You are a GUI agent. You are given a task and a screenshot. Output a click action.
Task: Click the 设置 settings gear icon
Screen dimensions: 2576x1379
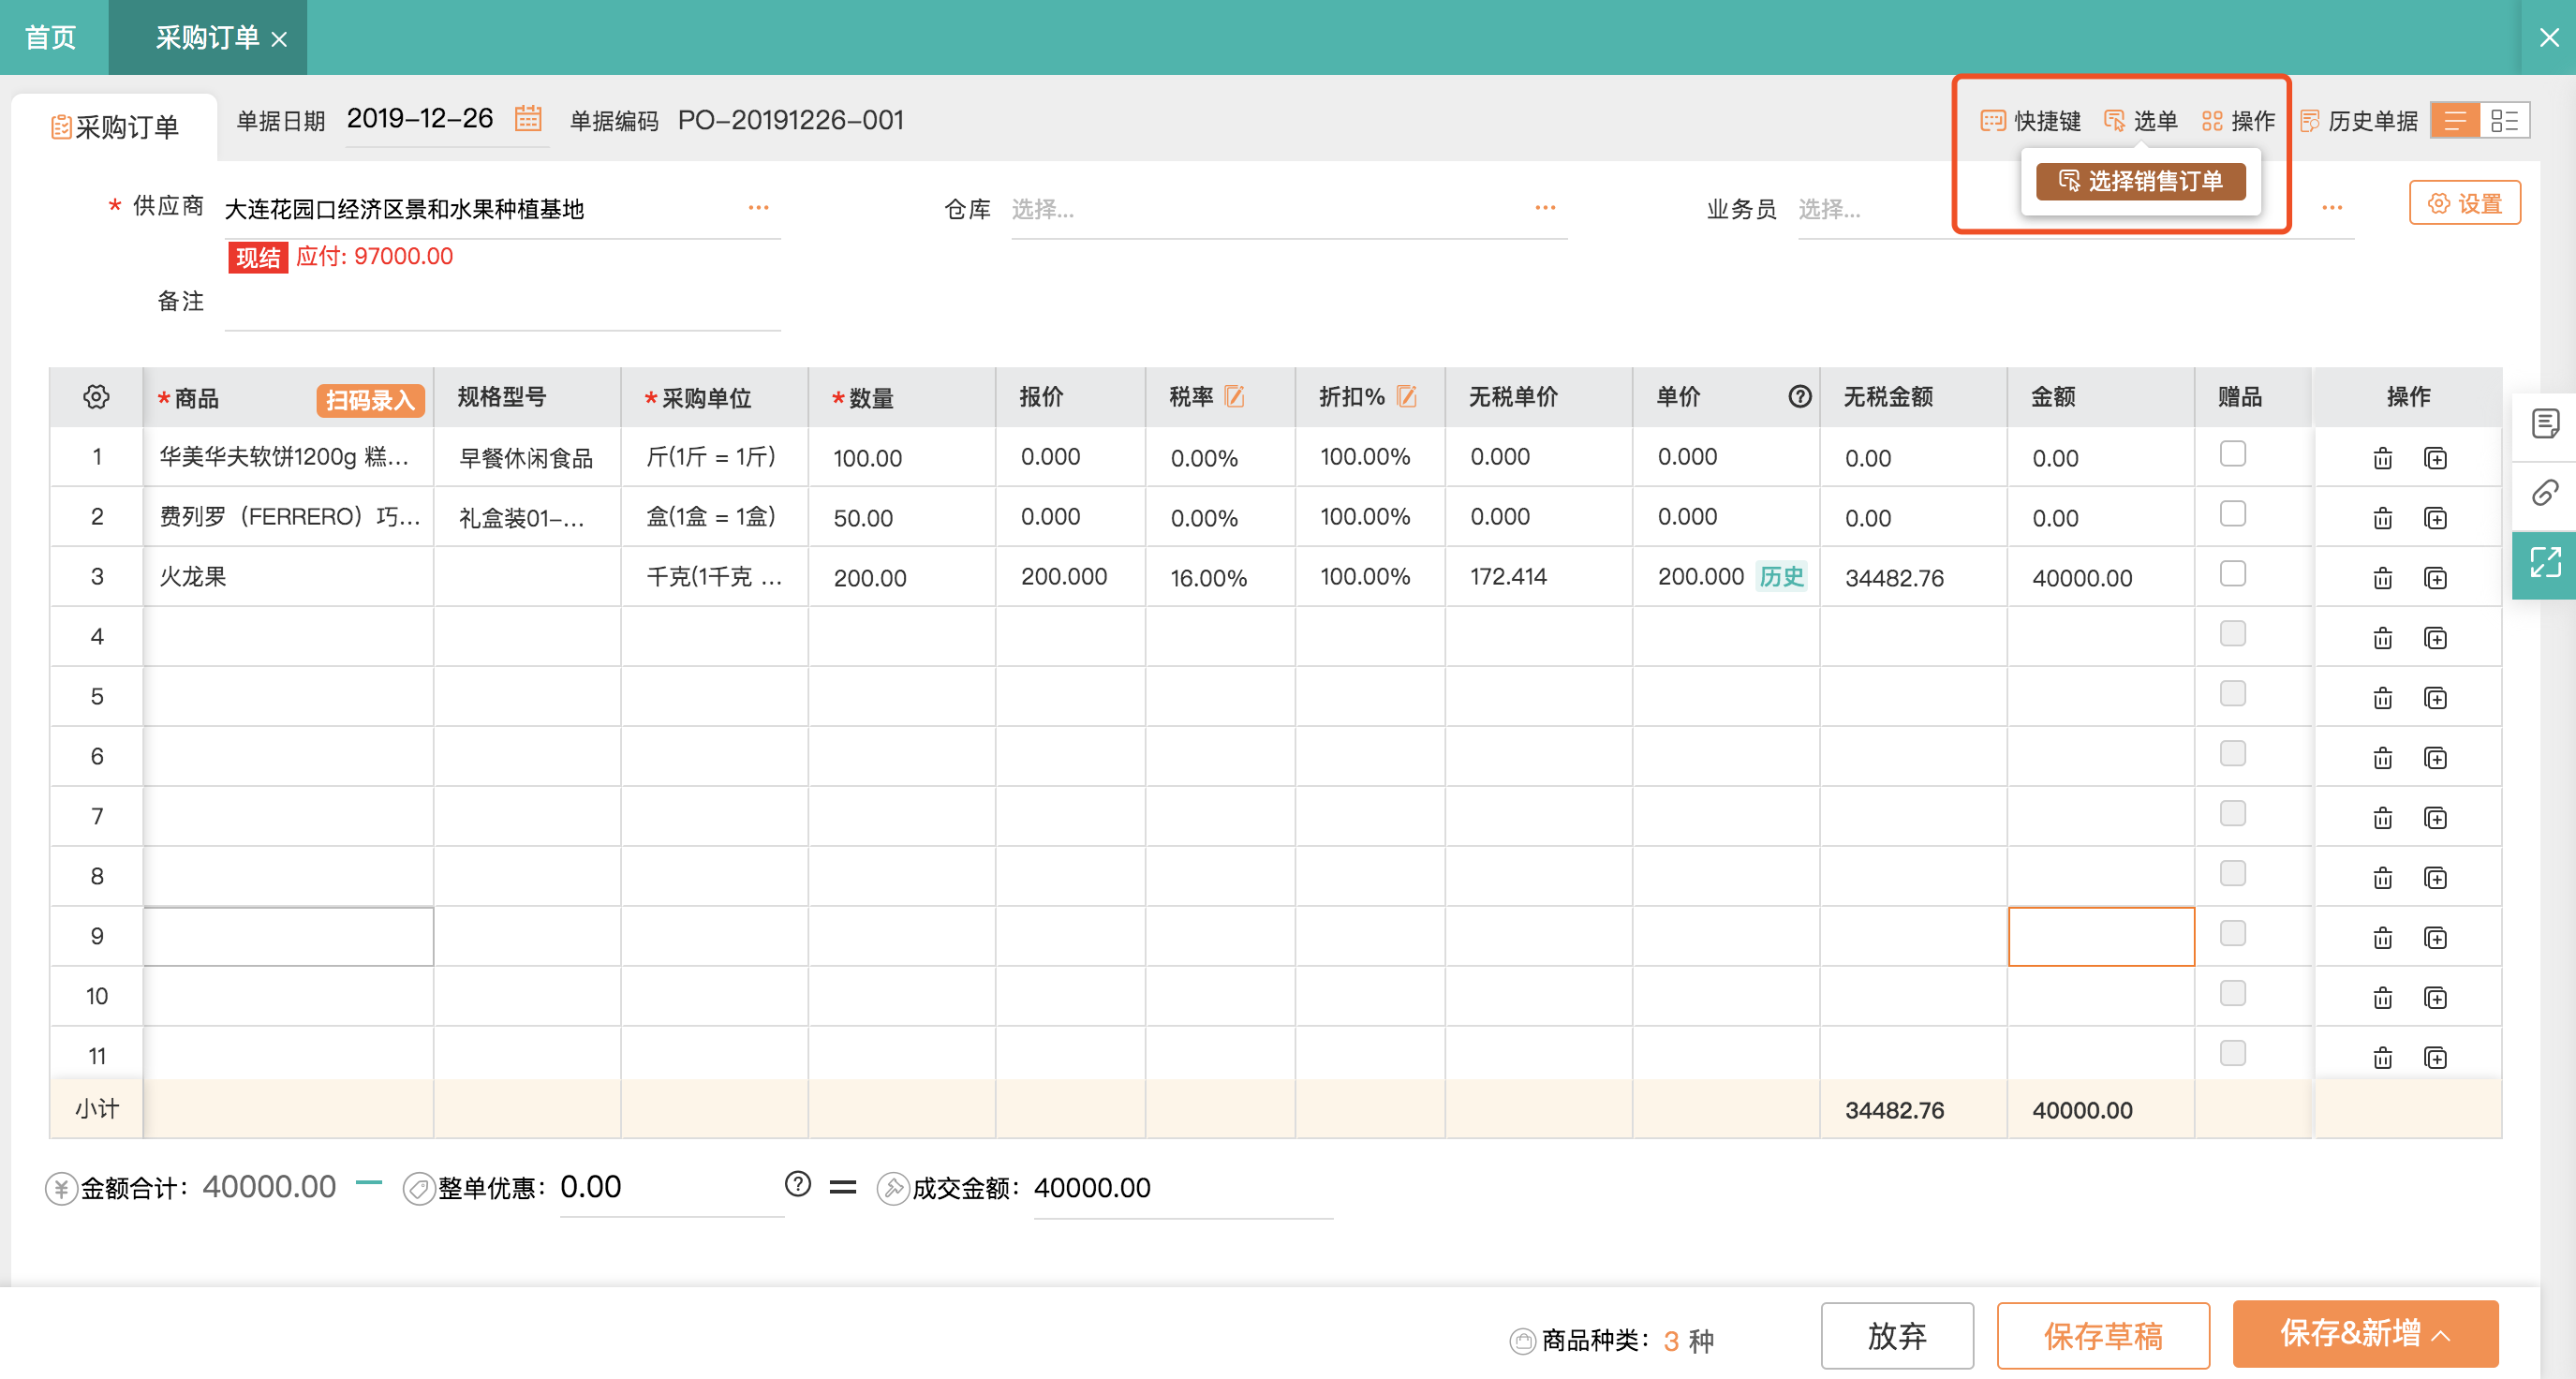(2464, 208)
